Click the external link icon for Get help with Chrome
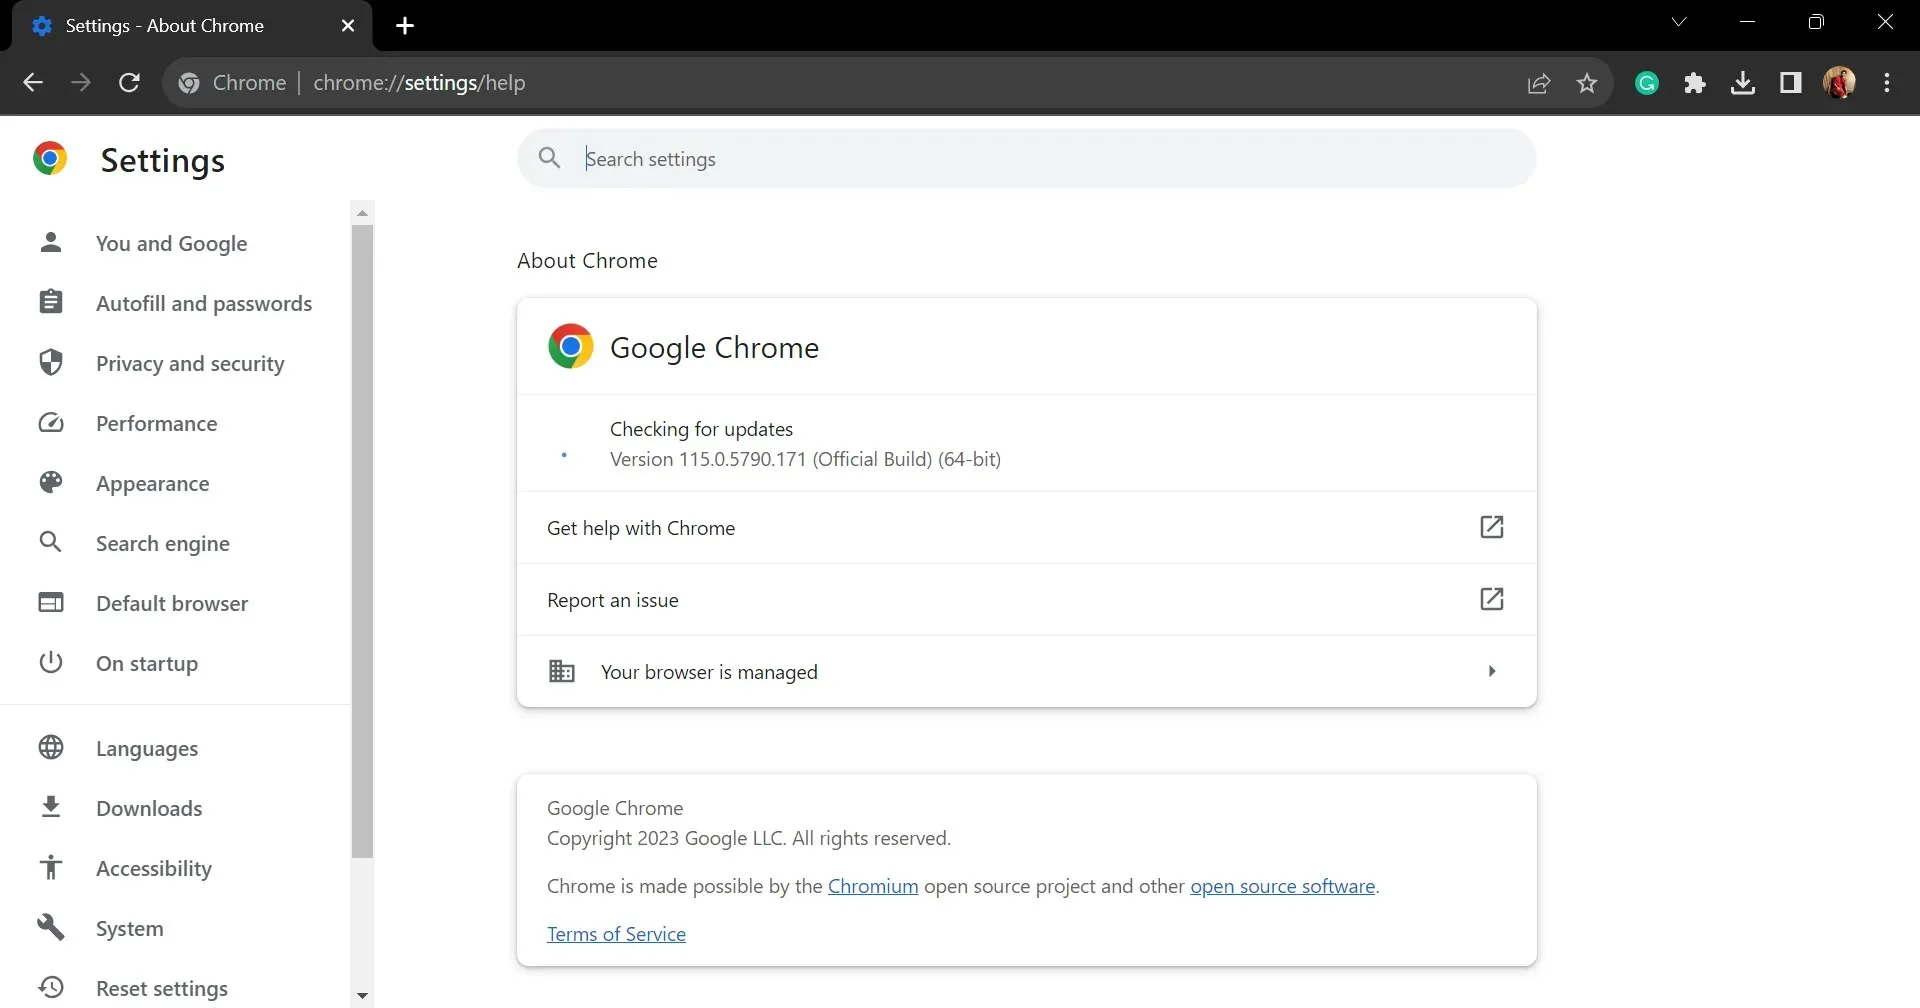Screen dimensions: 1920x1008 pyautogui.click(x=1491, y=527)
